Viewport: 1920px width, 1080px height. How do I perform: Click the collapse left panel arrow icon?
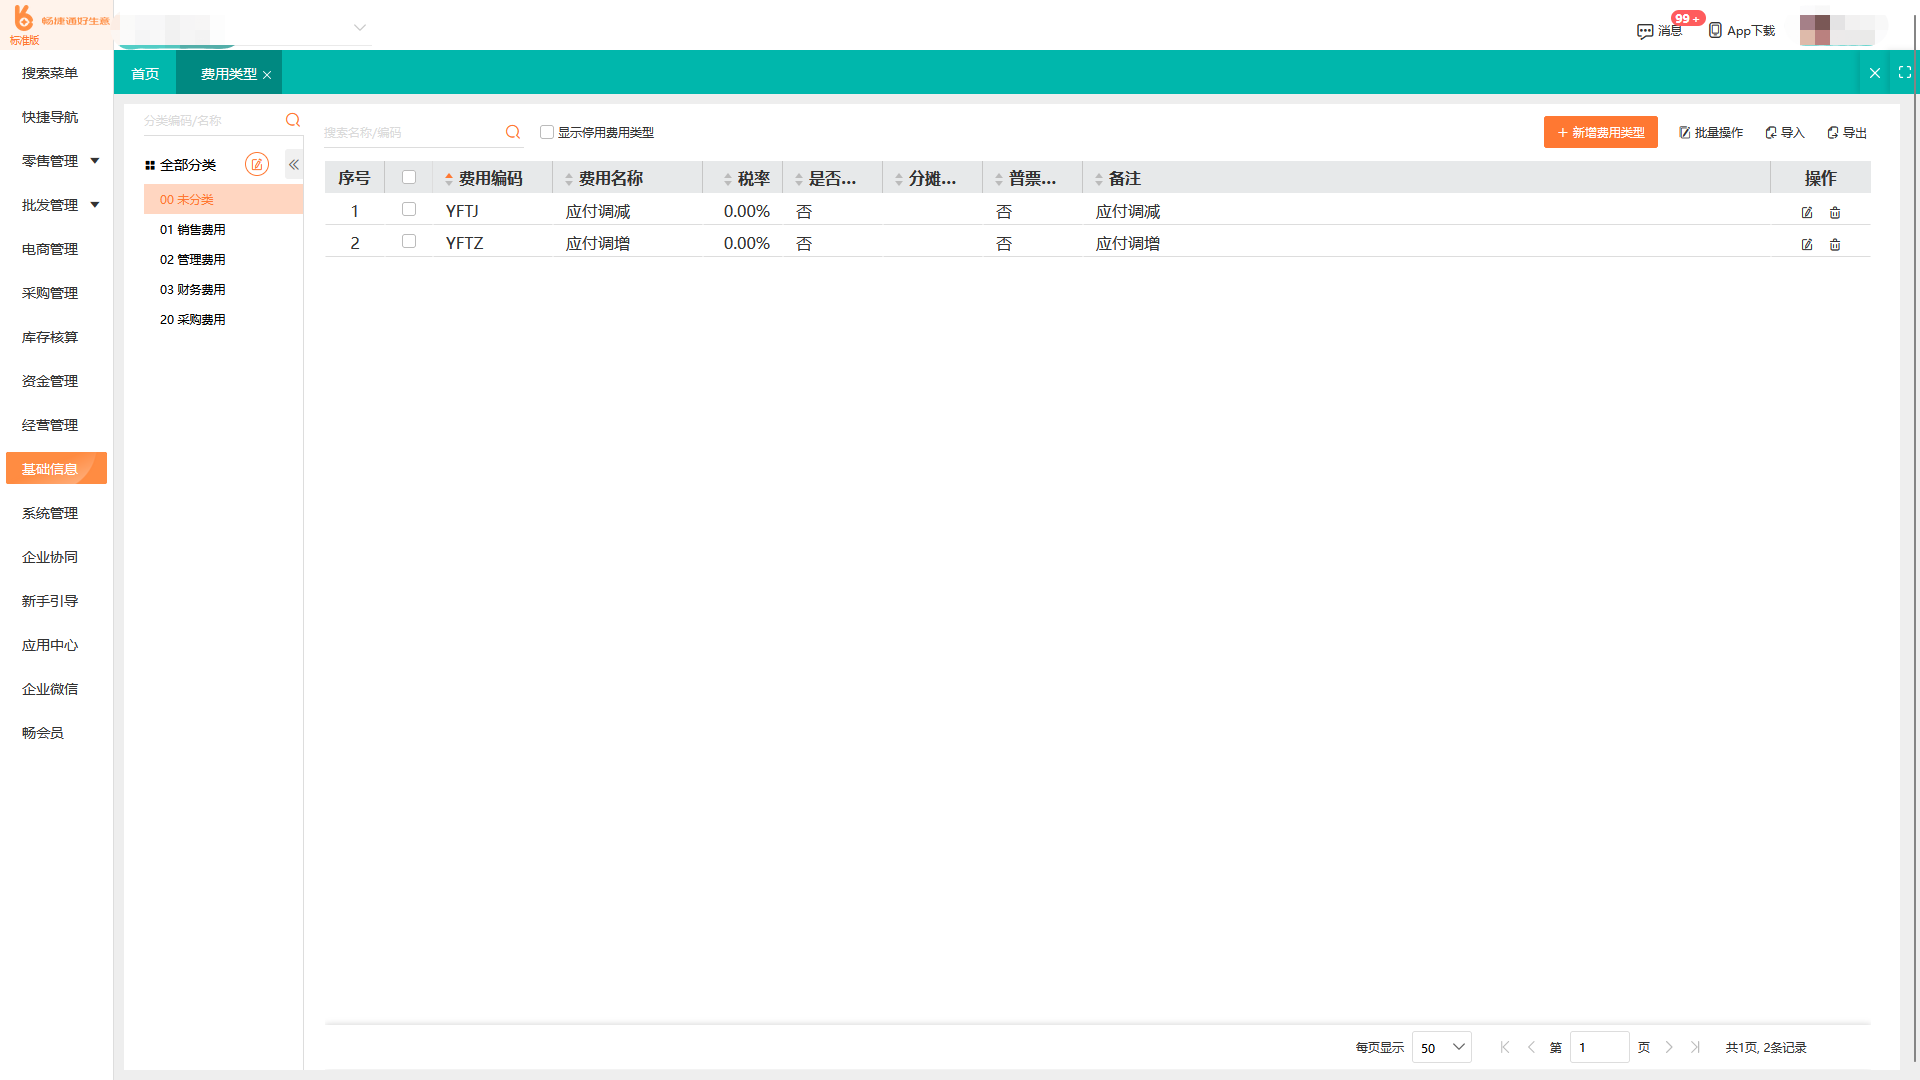pyautogui.click(x=294, y=164)
